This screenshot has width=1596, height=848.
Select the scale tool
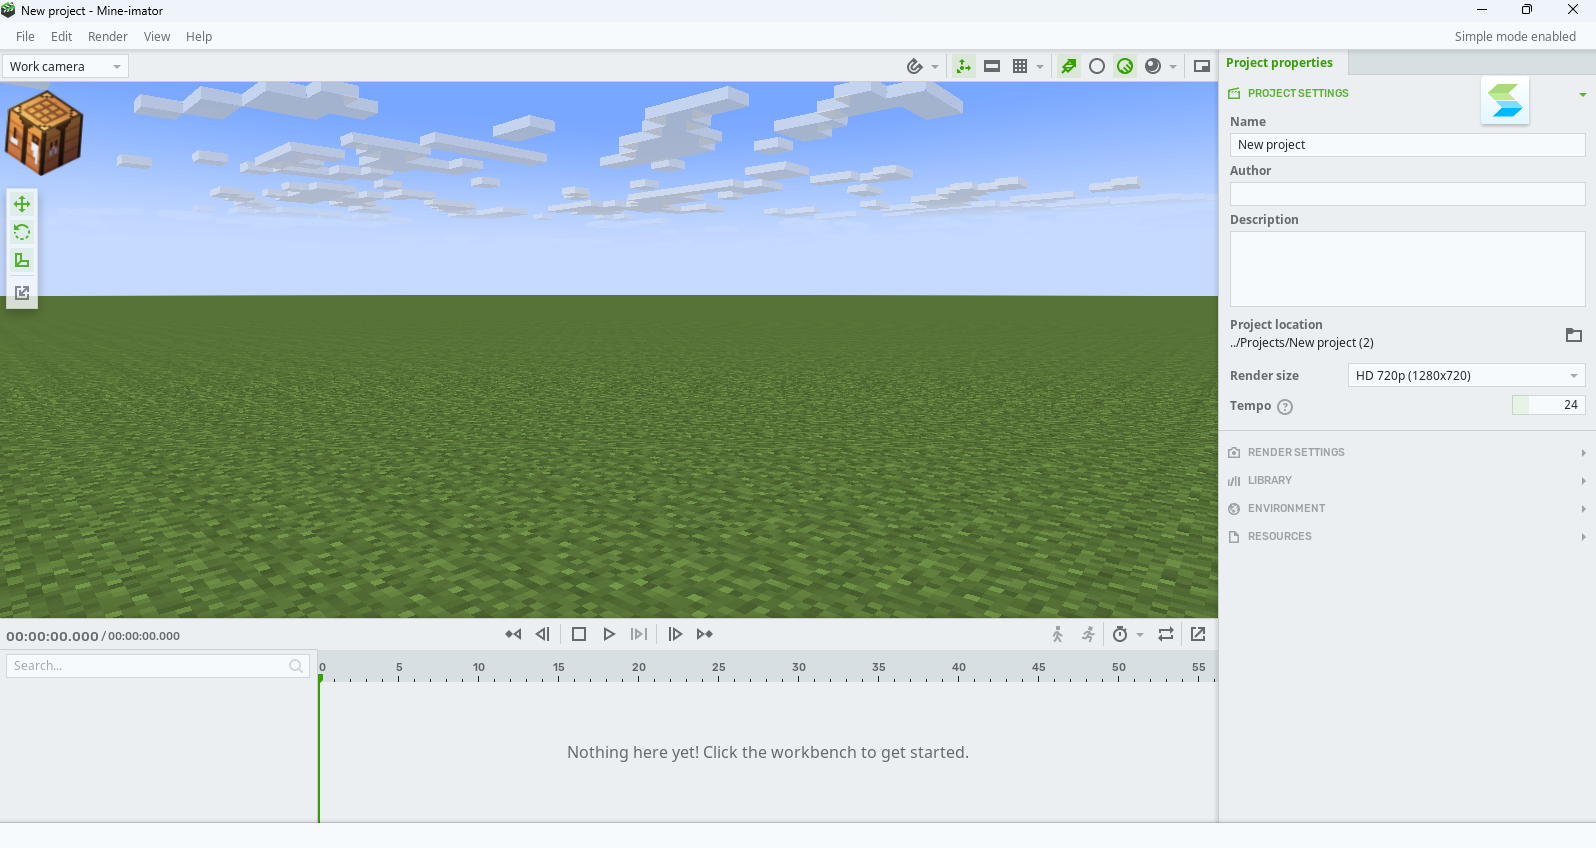pos(22,261)
